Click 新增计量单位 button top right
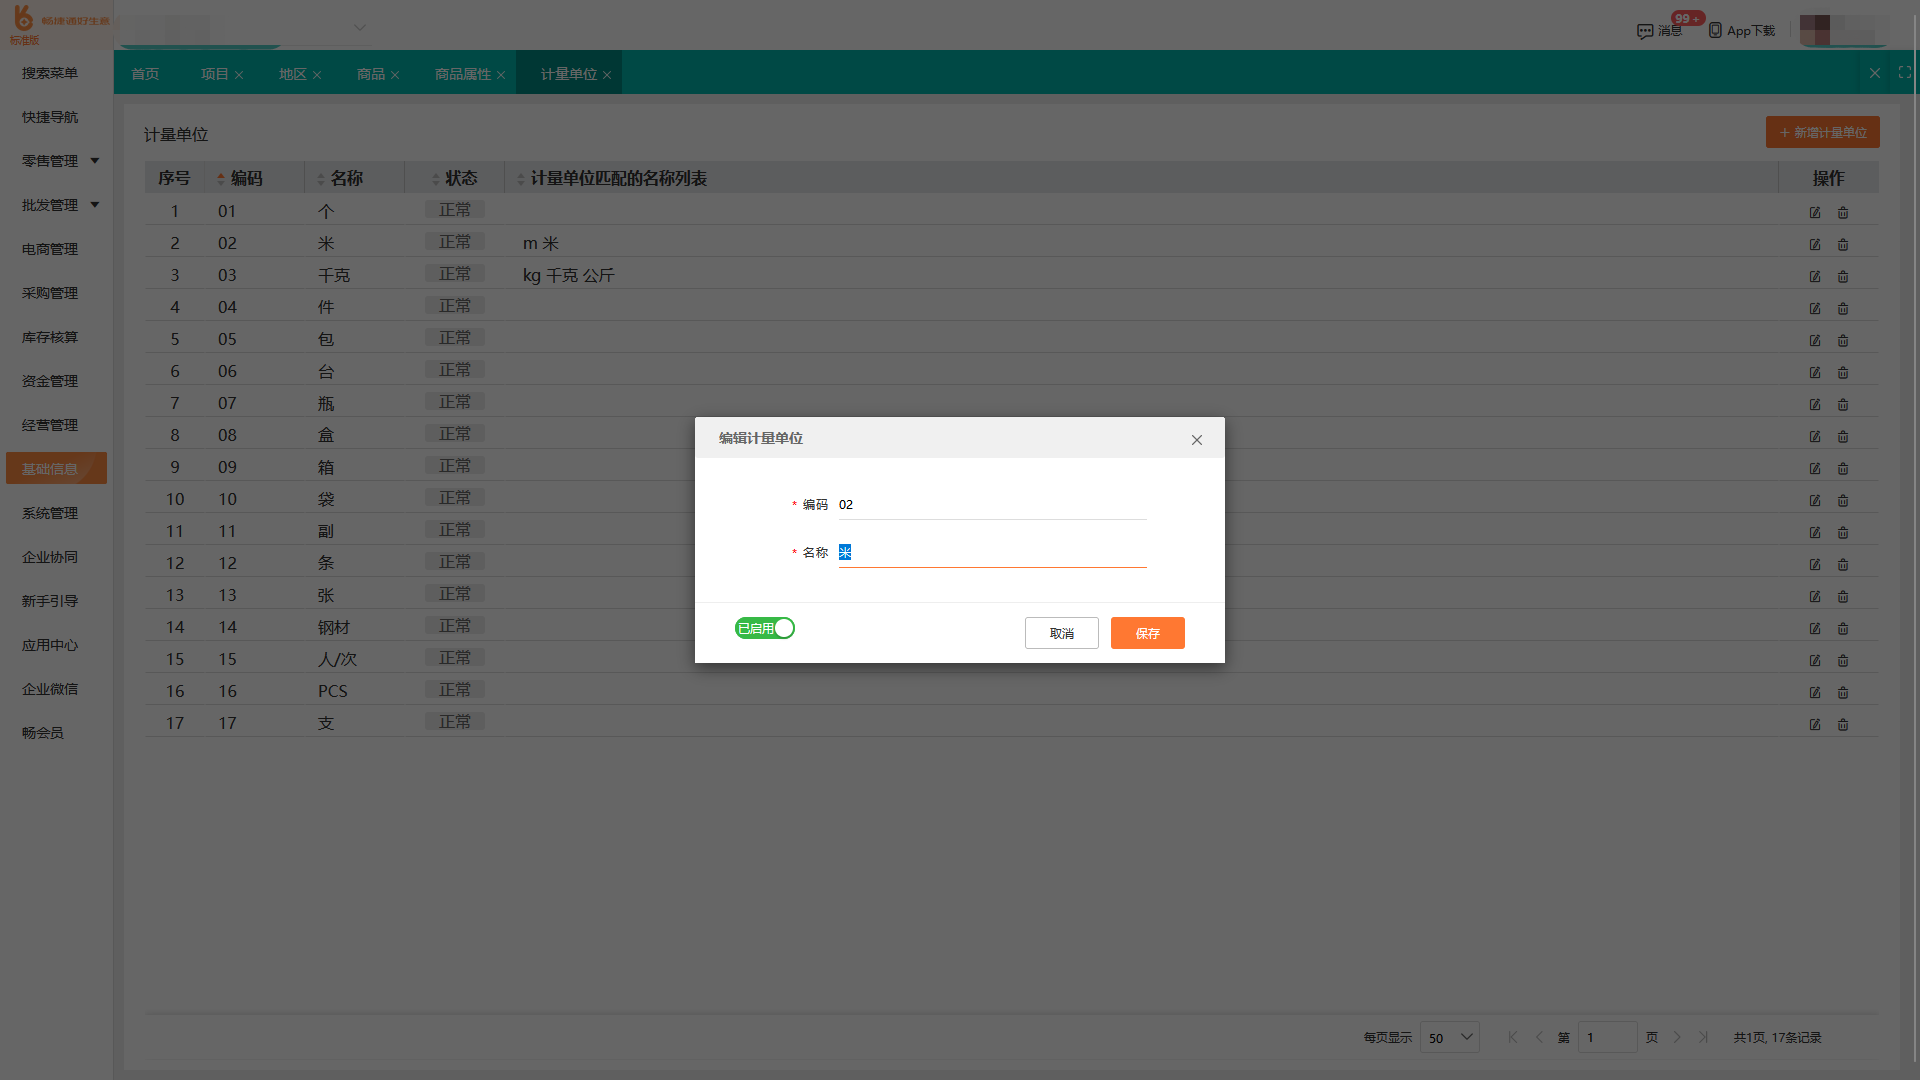Image resolution: width=1920 pixels, height=1080 pixels. pos(1822,132)
